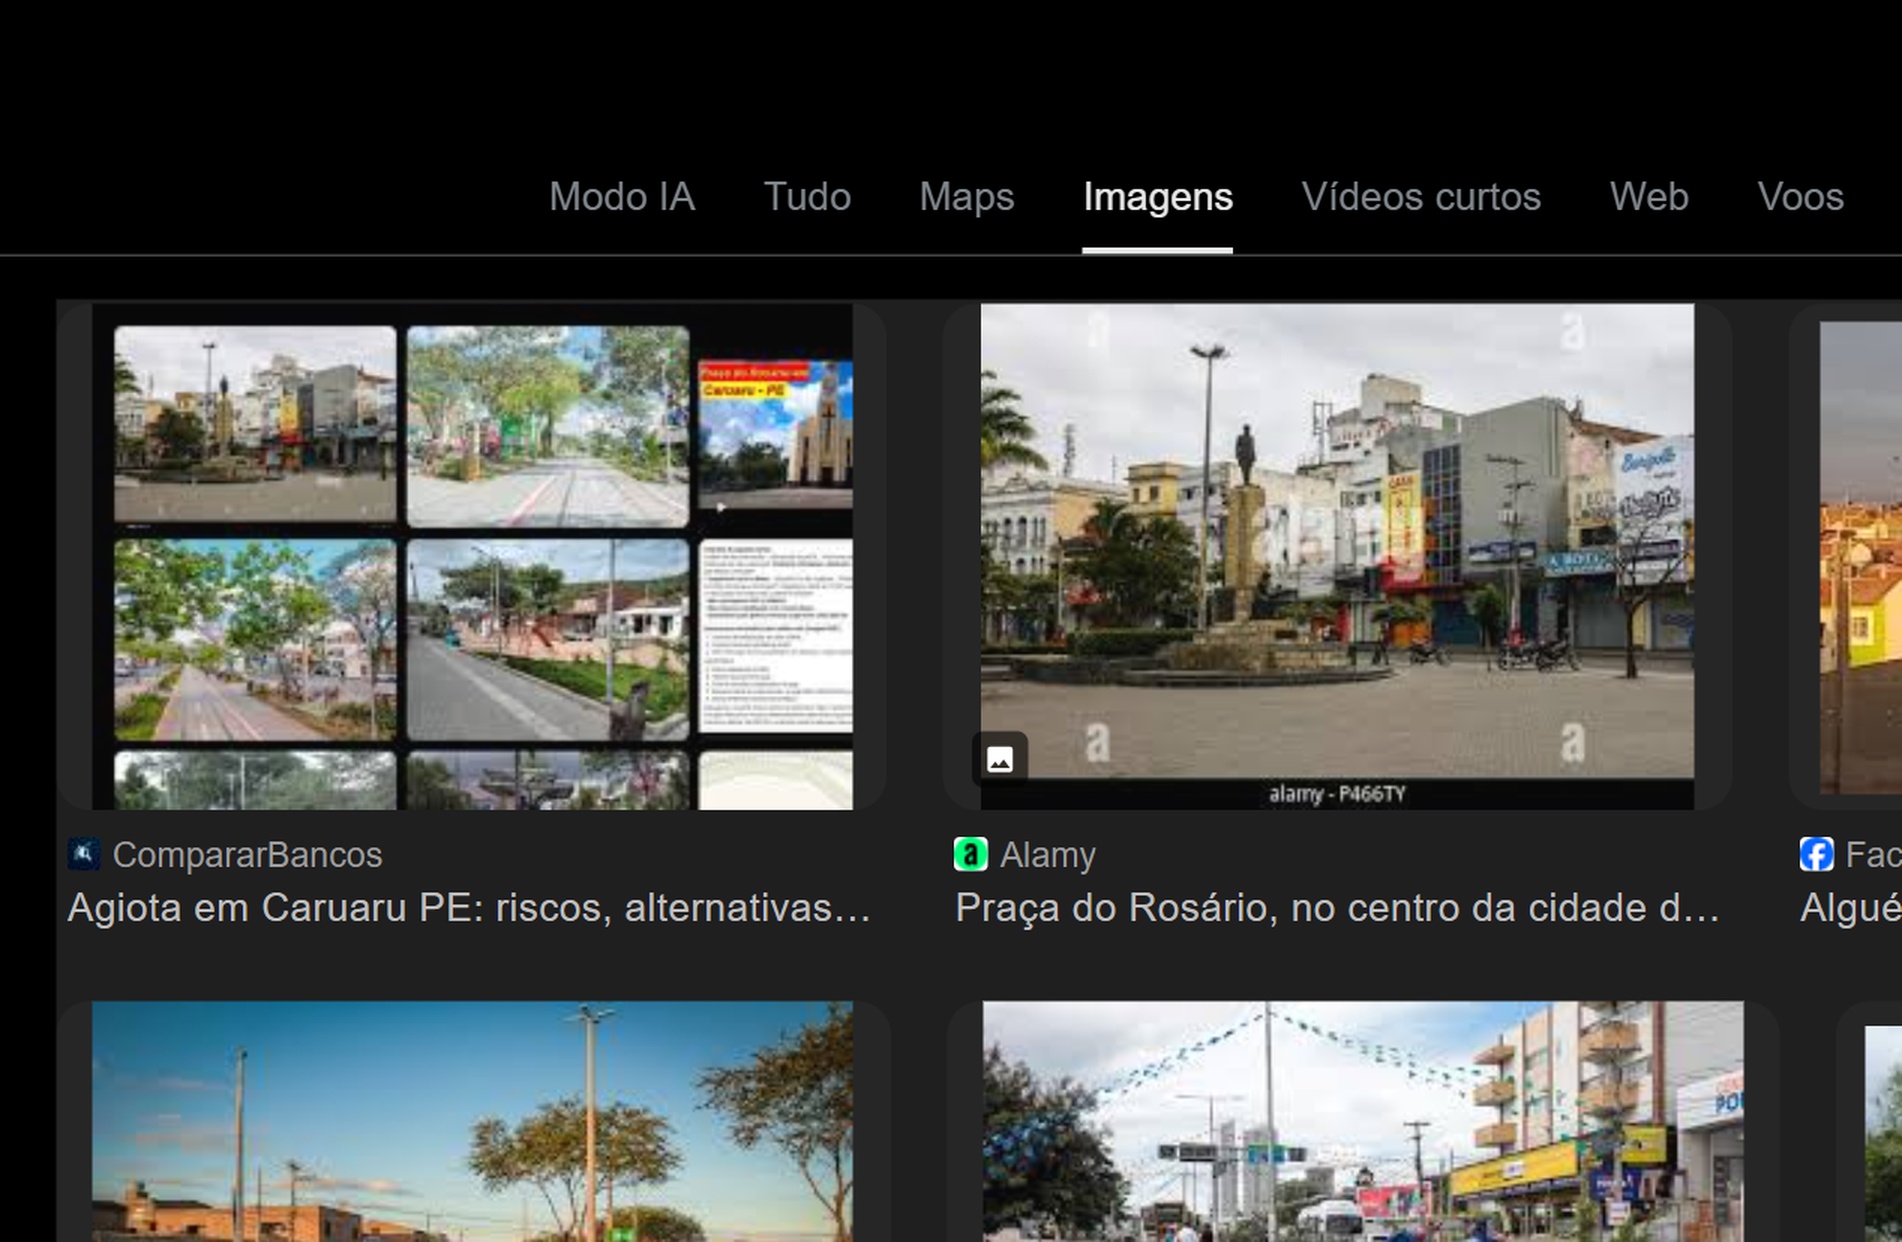
Task: Go to the Maps tab
Action: pos(966,197)
